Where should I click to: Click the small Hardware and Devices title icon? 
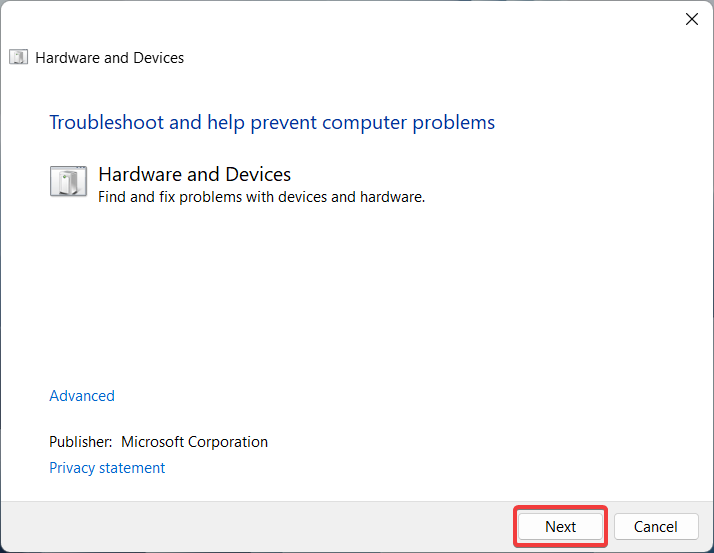pyautogui.click(x=19, y=57)
